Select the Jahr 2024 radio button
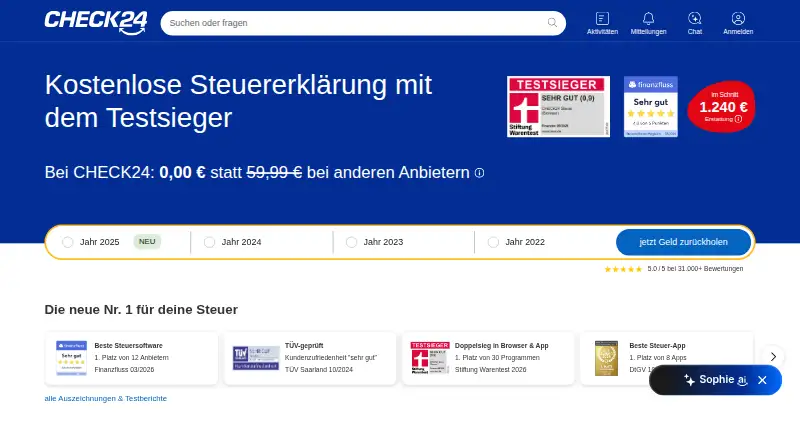Image resolution: width=800 pixels, height=440 pixels. (209, 242)
